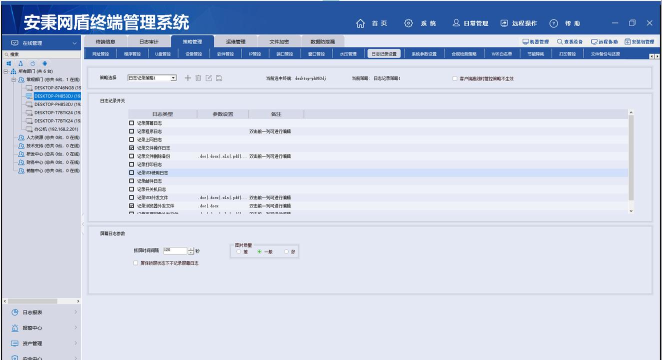
Task: Click the interval spinner up arrow
Action: (x=191, y=249)
